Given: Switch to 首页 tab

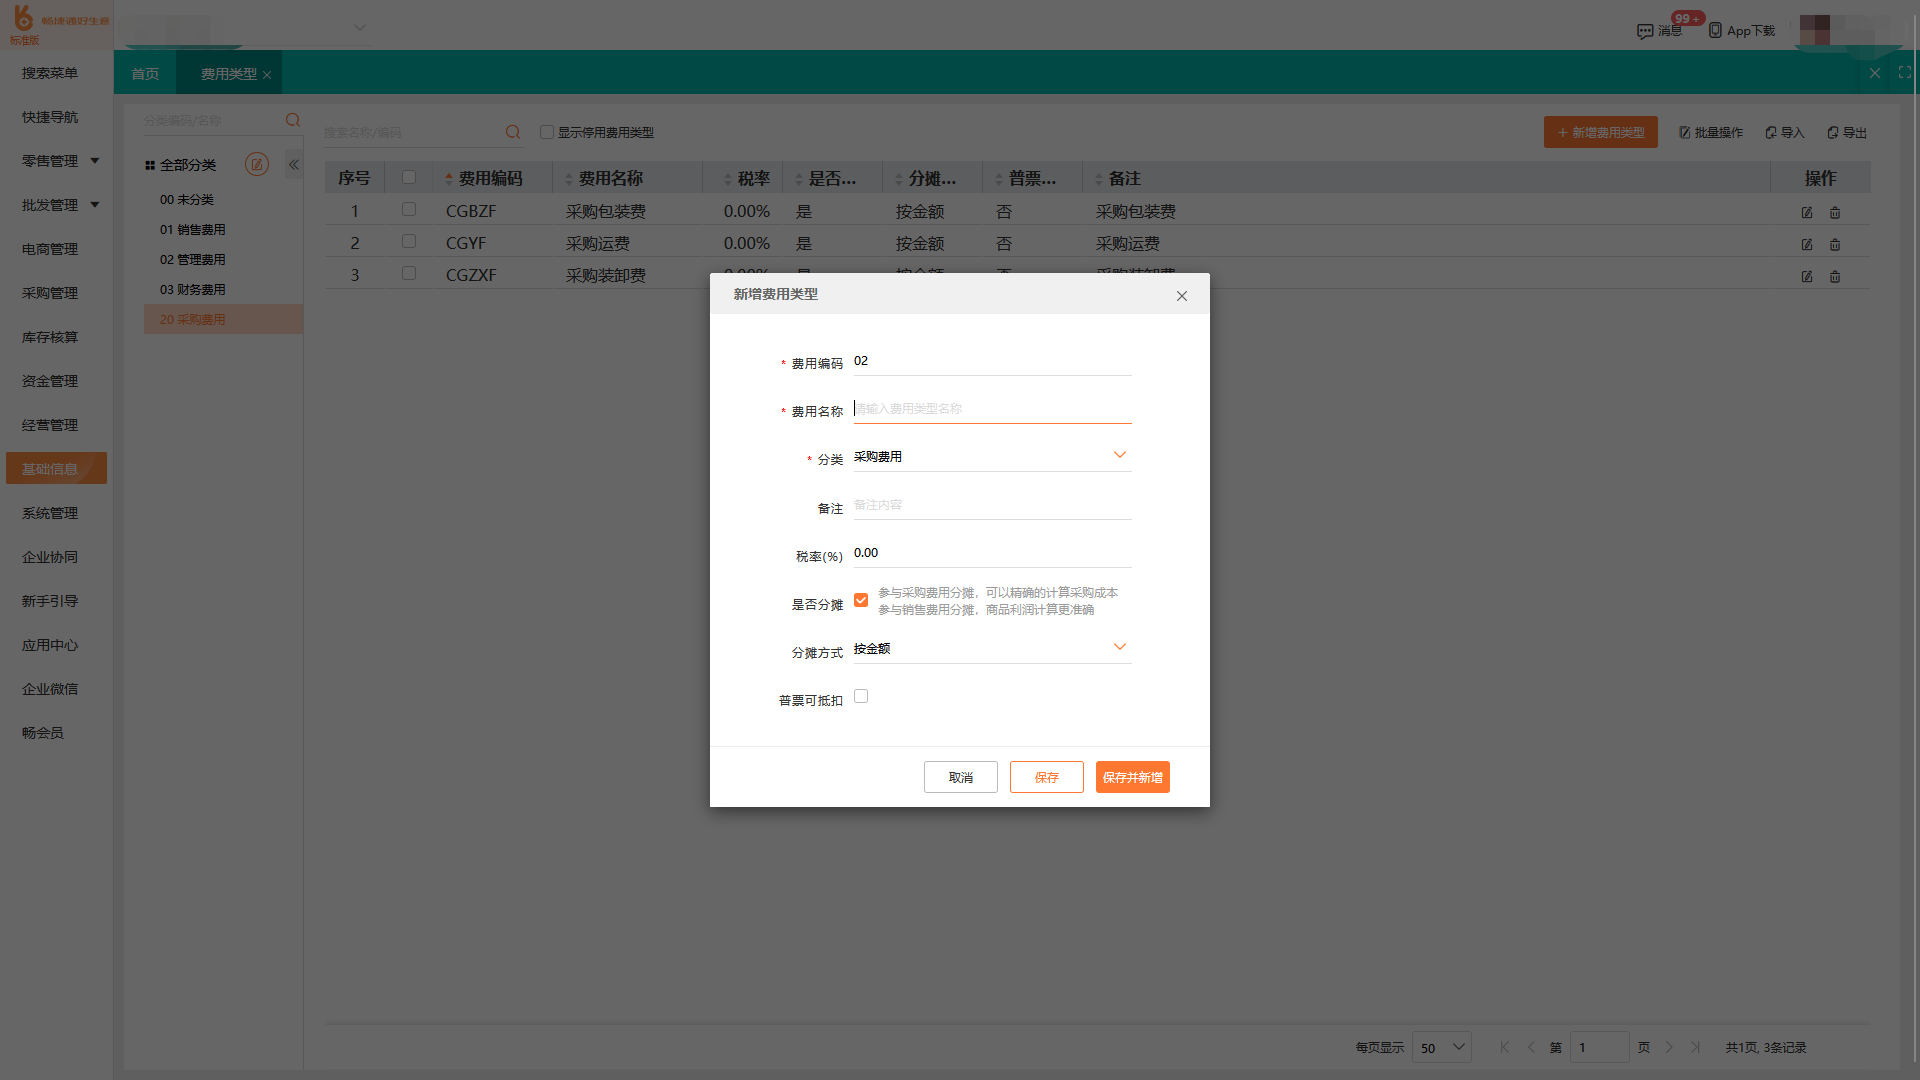Looking at the screenshot, I should click(144, 74).
